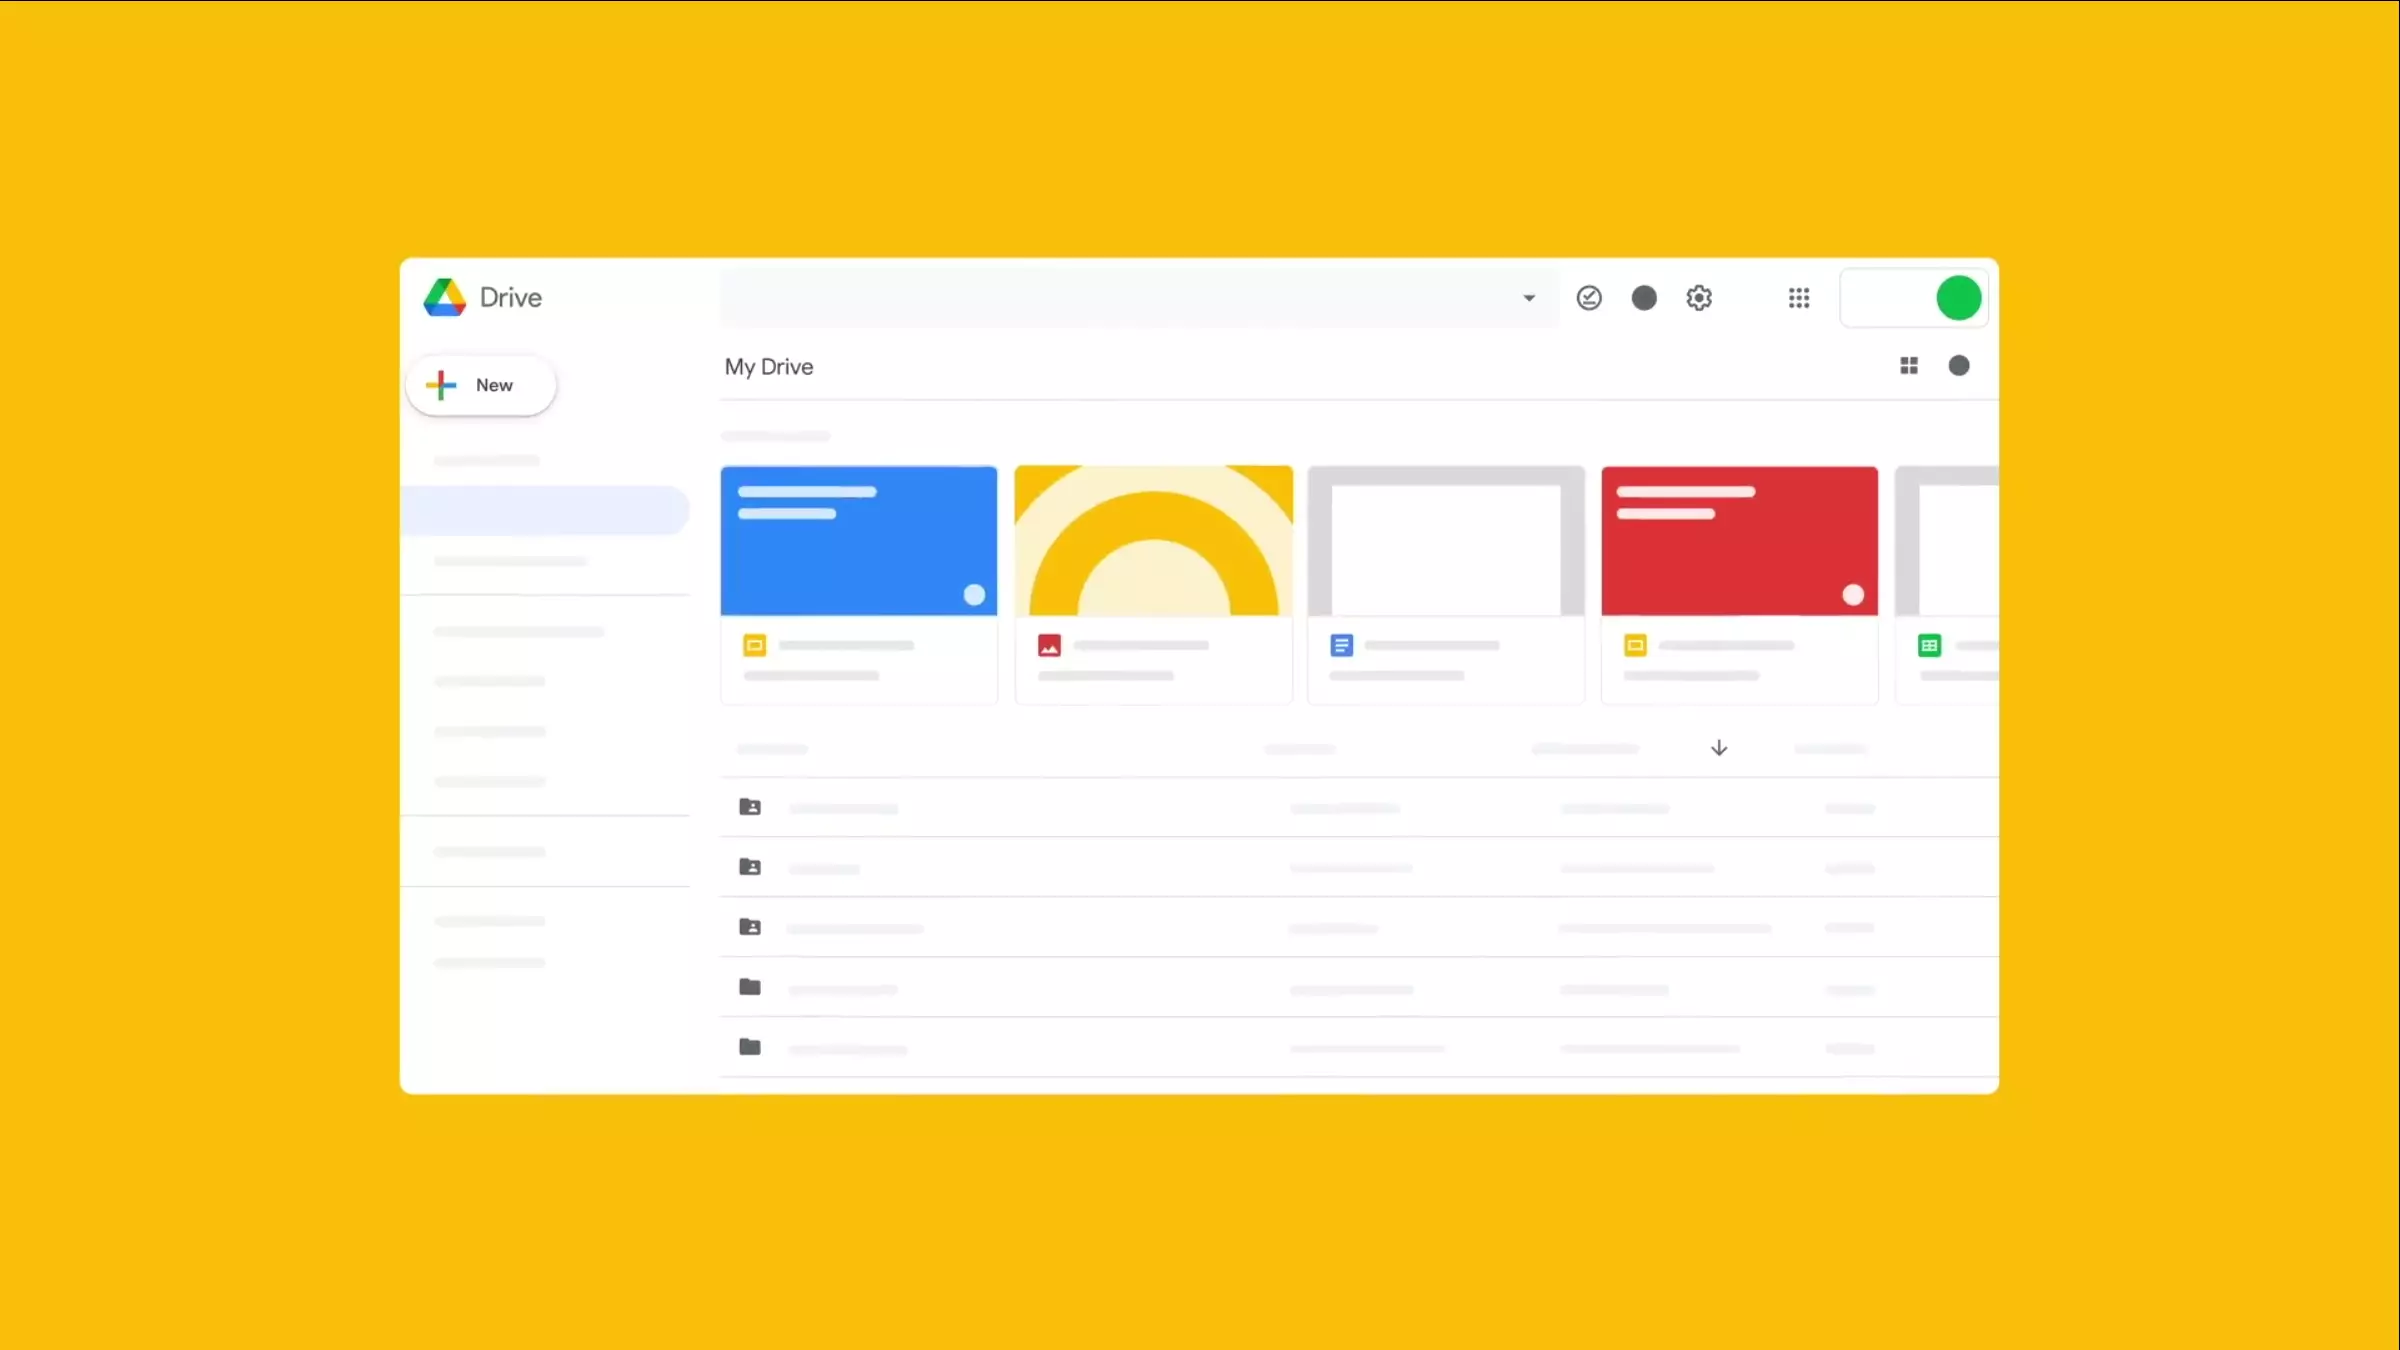Click the search filter dropdown arrow
The width and height of the screenshot is (2400, 1350).
(1528, 297)
